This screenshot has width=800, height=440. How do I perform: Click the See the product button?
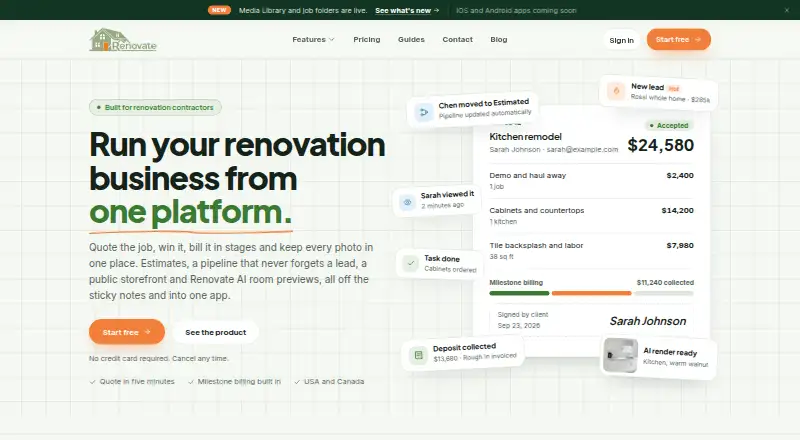click(215, 332)
